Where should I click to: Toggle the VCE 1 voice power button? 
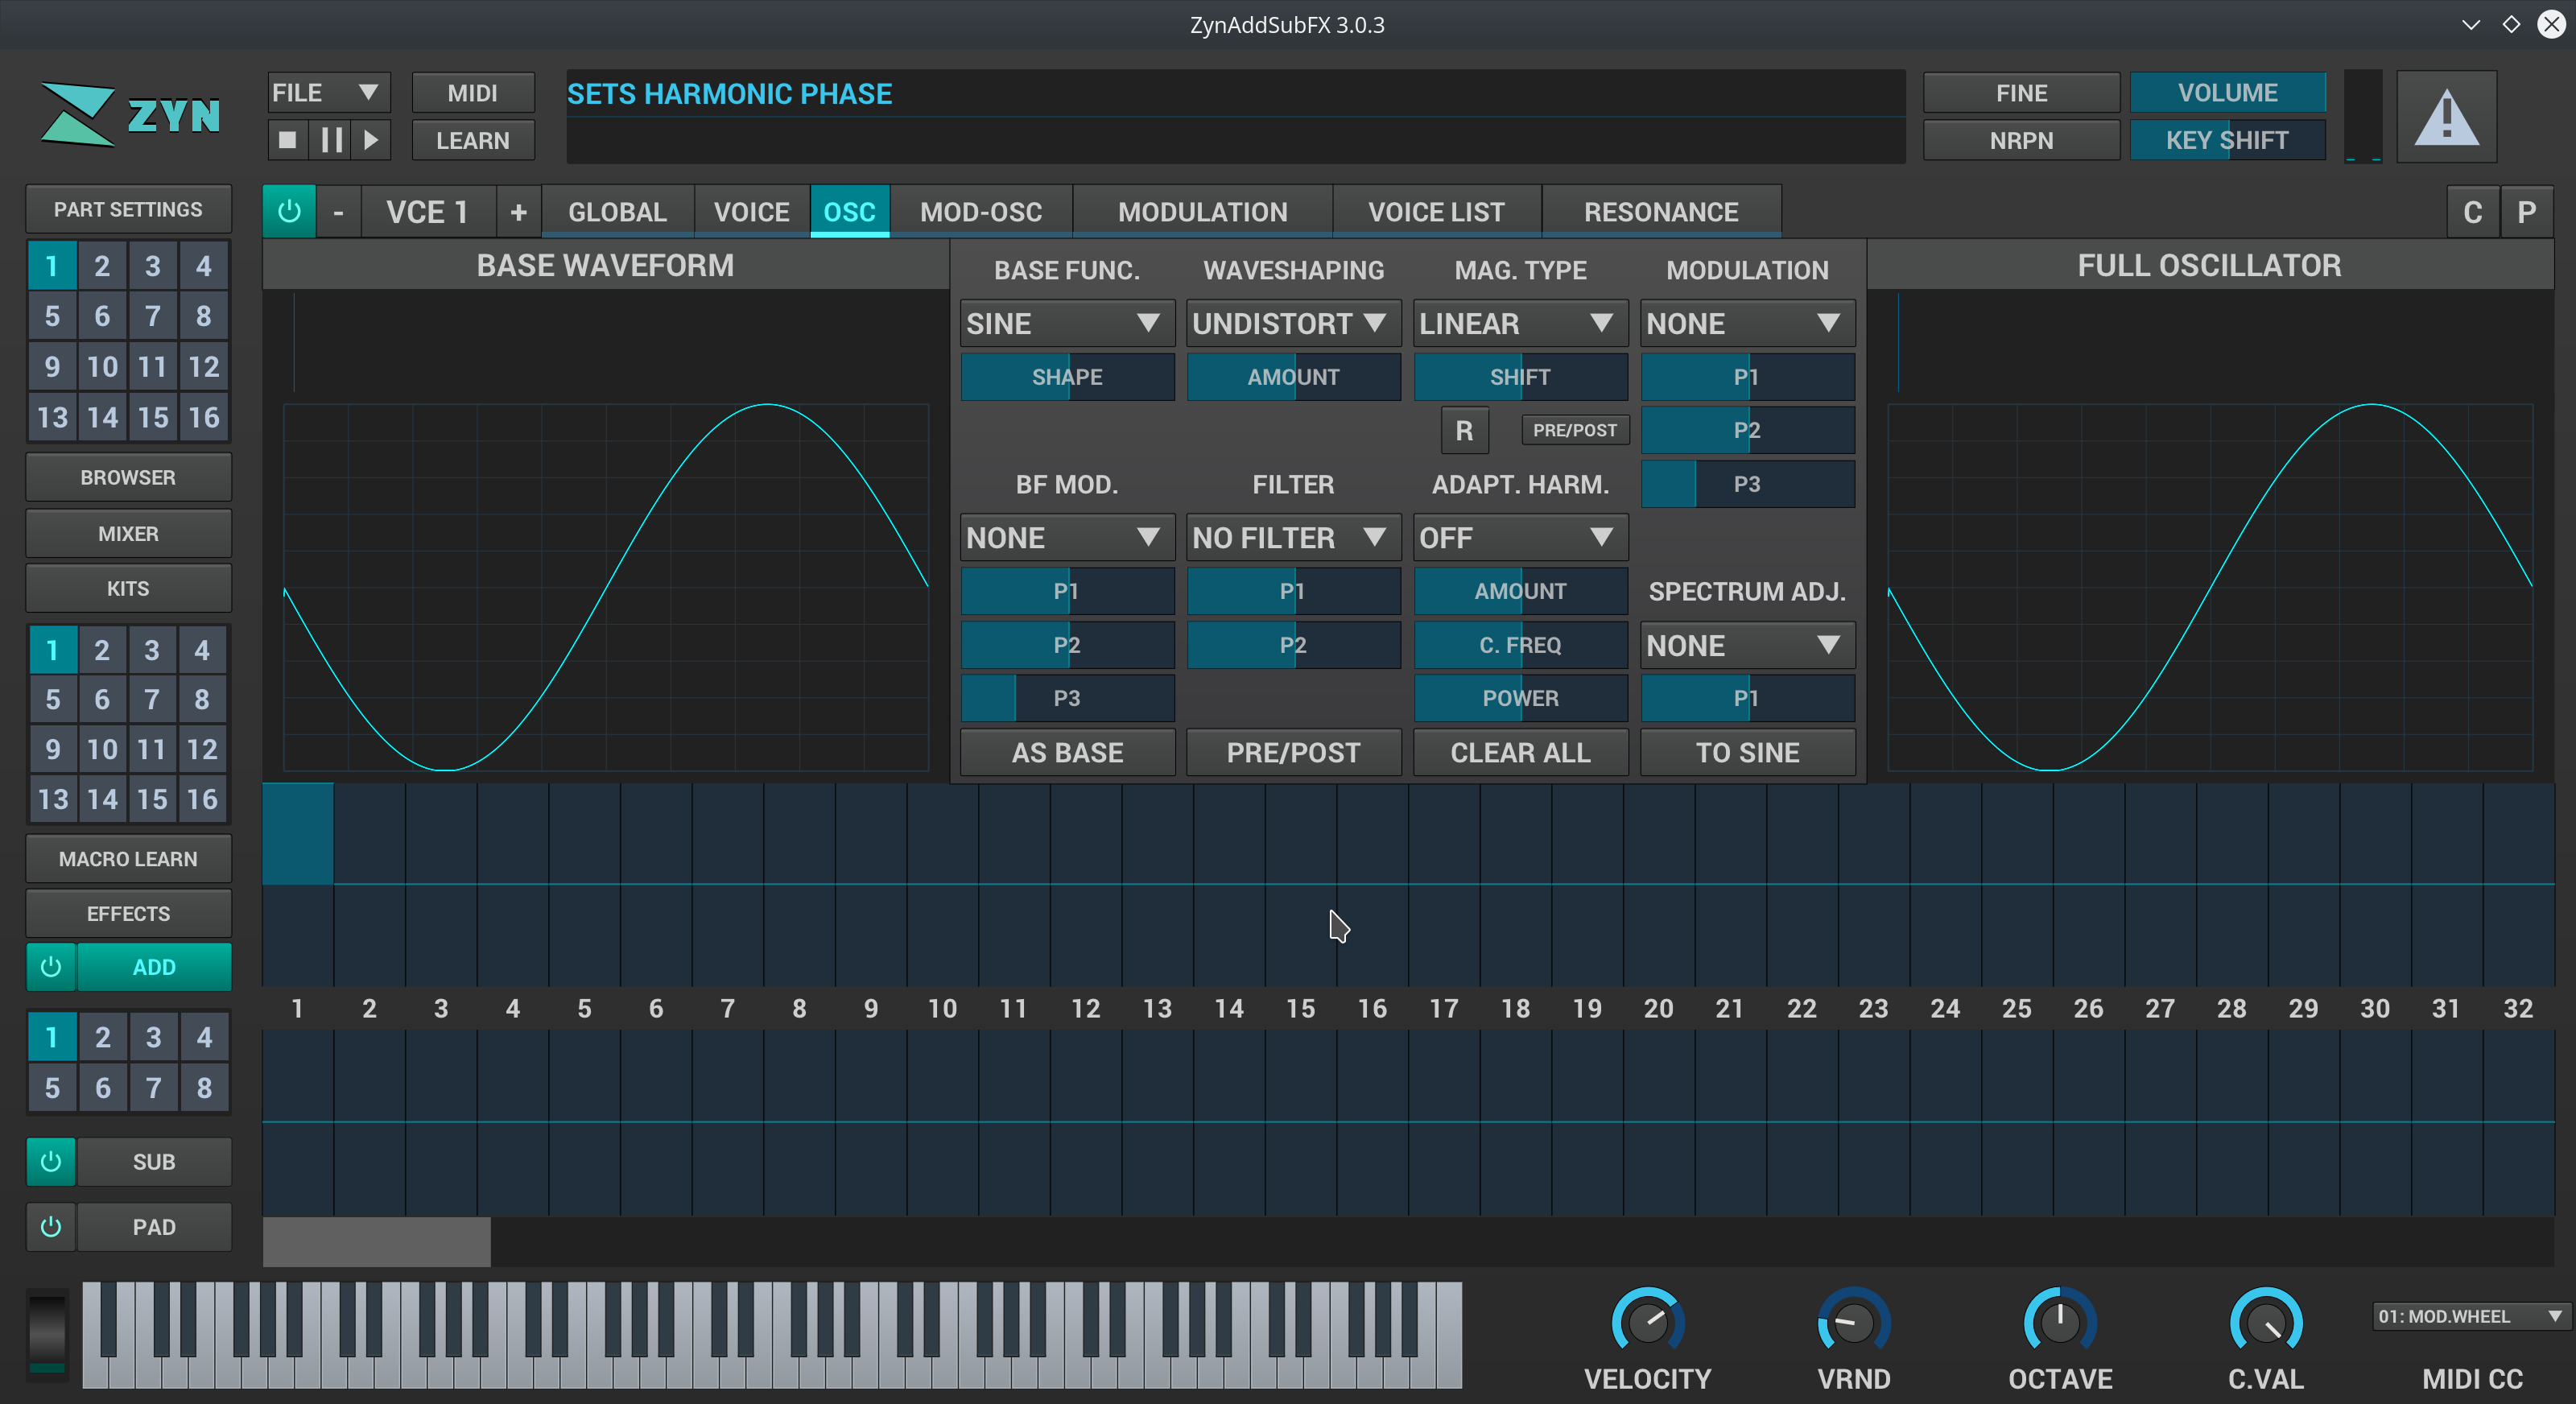pyautogui.click(x=289, y=212)
